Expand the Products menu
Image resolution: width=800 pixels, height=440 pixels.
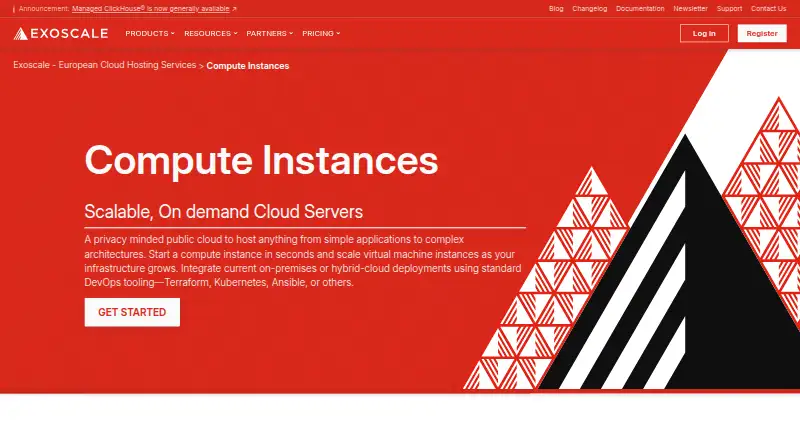(x=150, y=34)
